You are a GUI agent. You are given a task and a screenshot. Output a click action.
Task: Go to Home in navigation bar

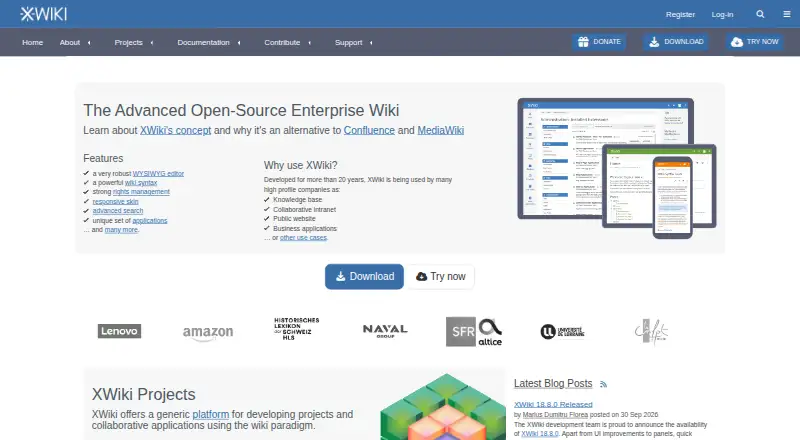33,42
